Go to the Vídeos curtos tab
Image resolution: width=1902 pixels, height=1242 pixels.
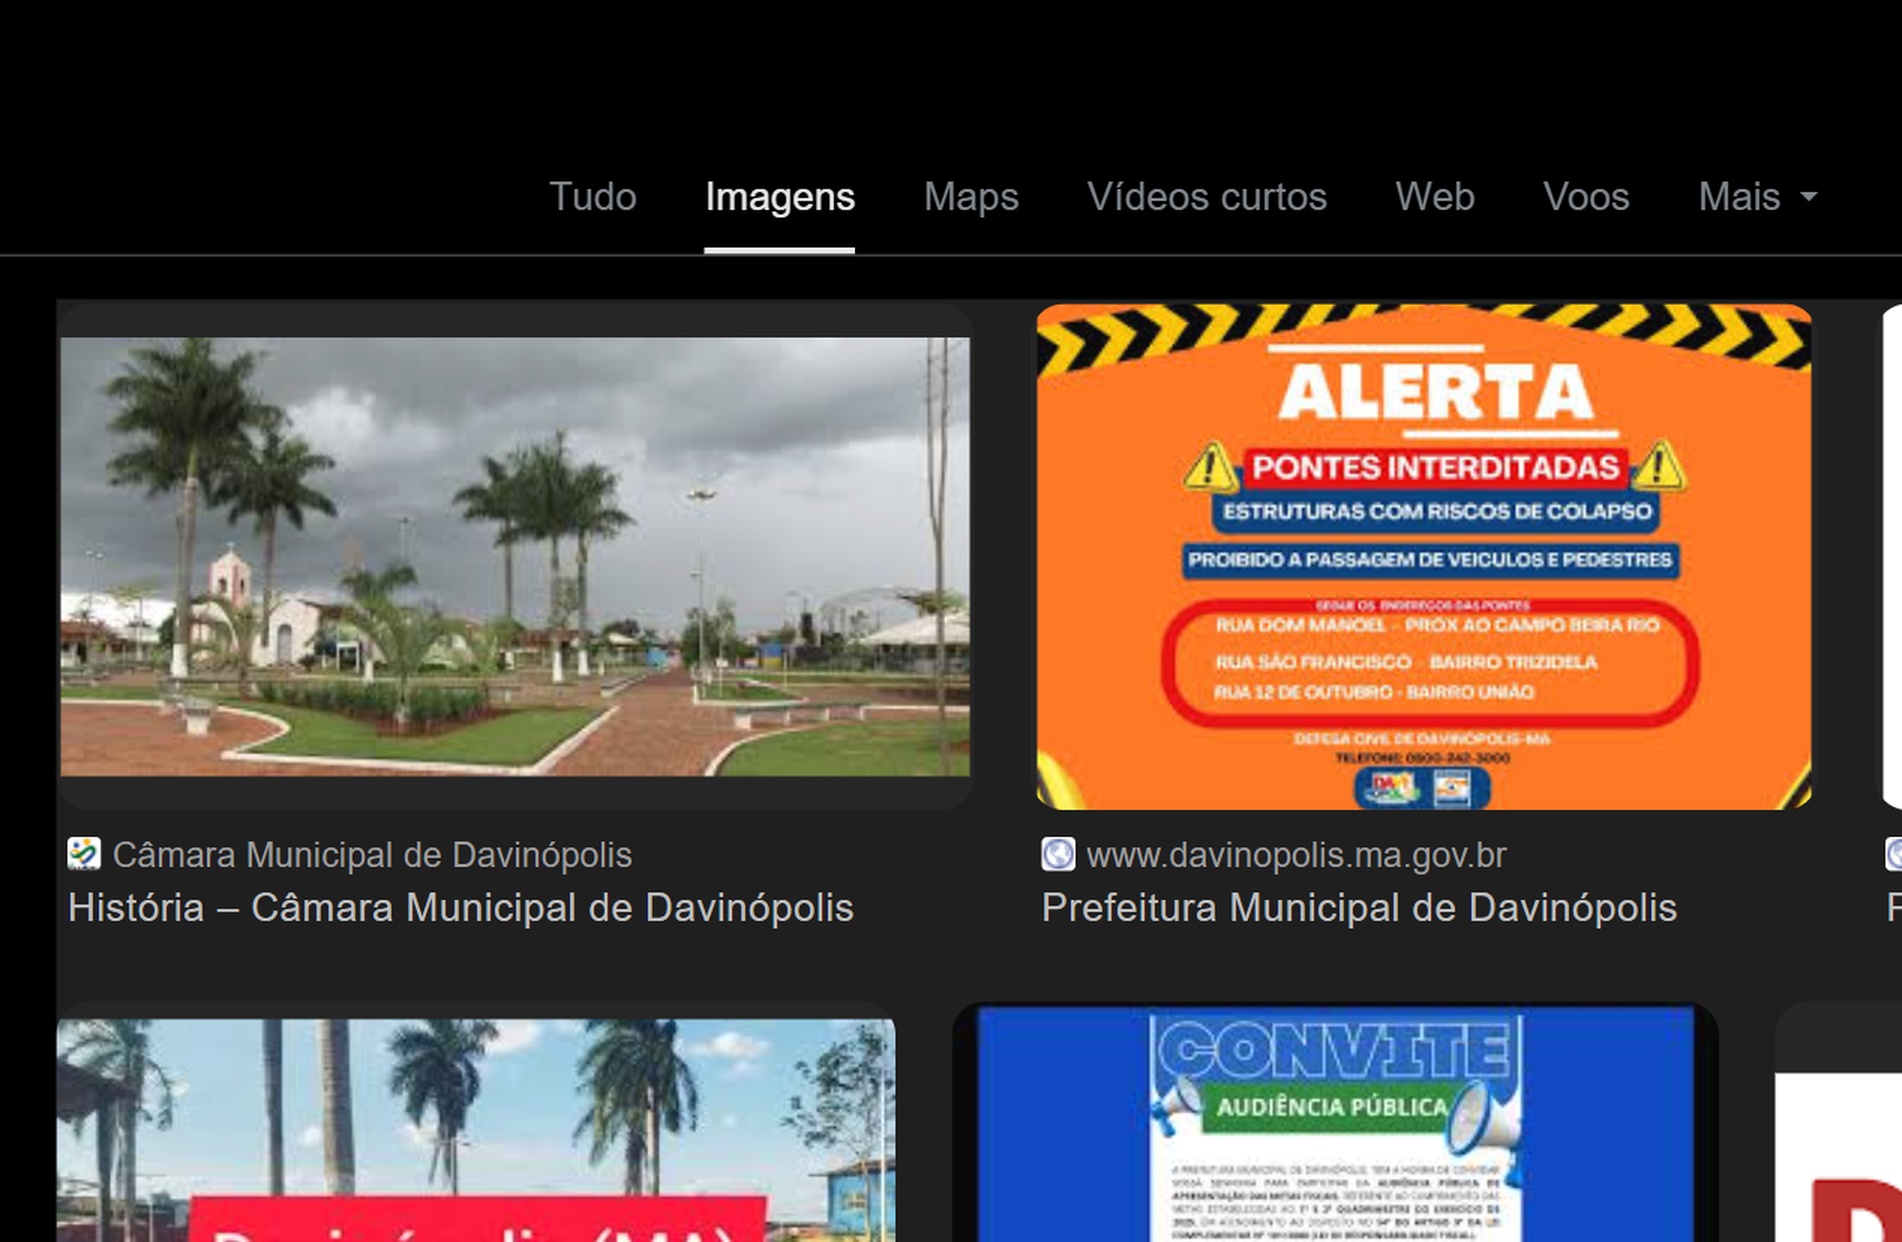pyautogui.click(x=1206, y=197)
